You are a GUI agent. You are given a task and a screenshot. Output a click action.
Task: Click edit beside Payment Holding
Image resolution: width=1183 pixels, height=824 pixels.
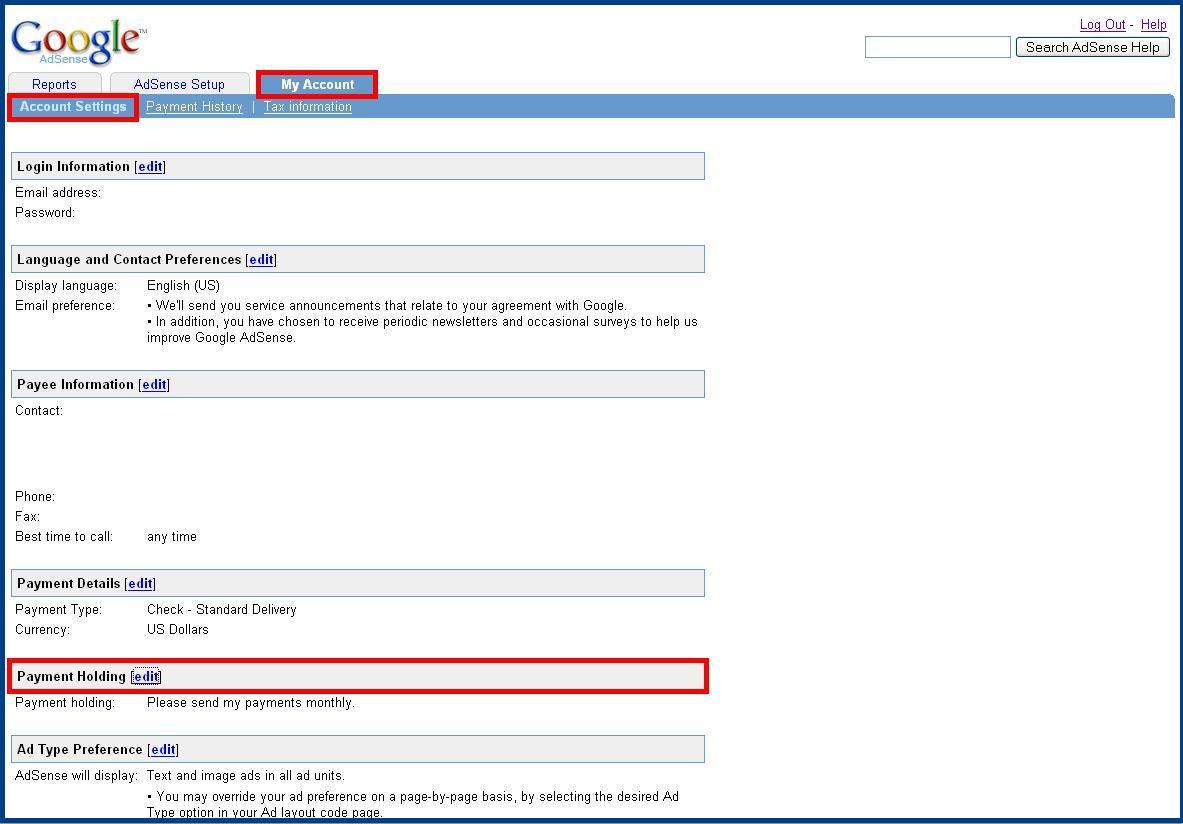(x=146, y=677)
